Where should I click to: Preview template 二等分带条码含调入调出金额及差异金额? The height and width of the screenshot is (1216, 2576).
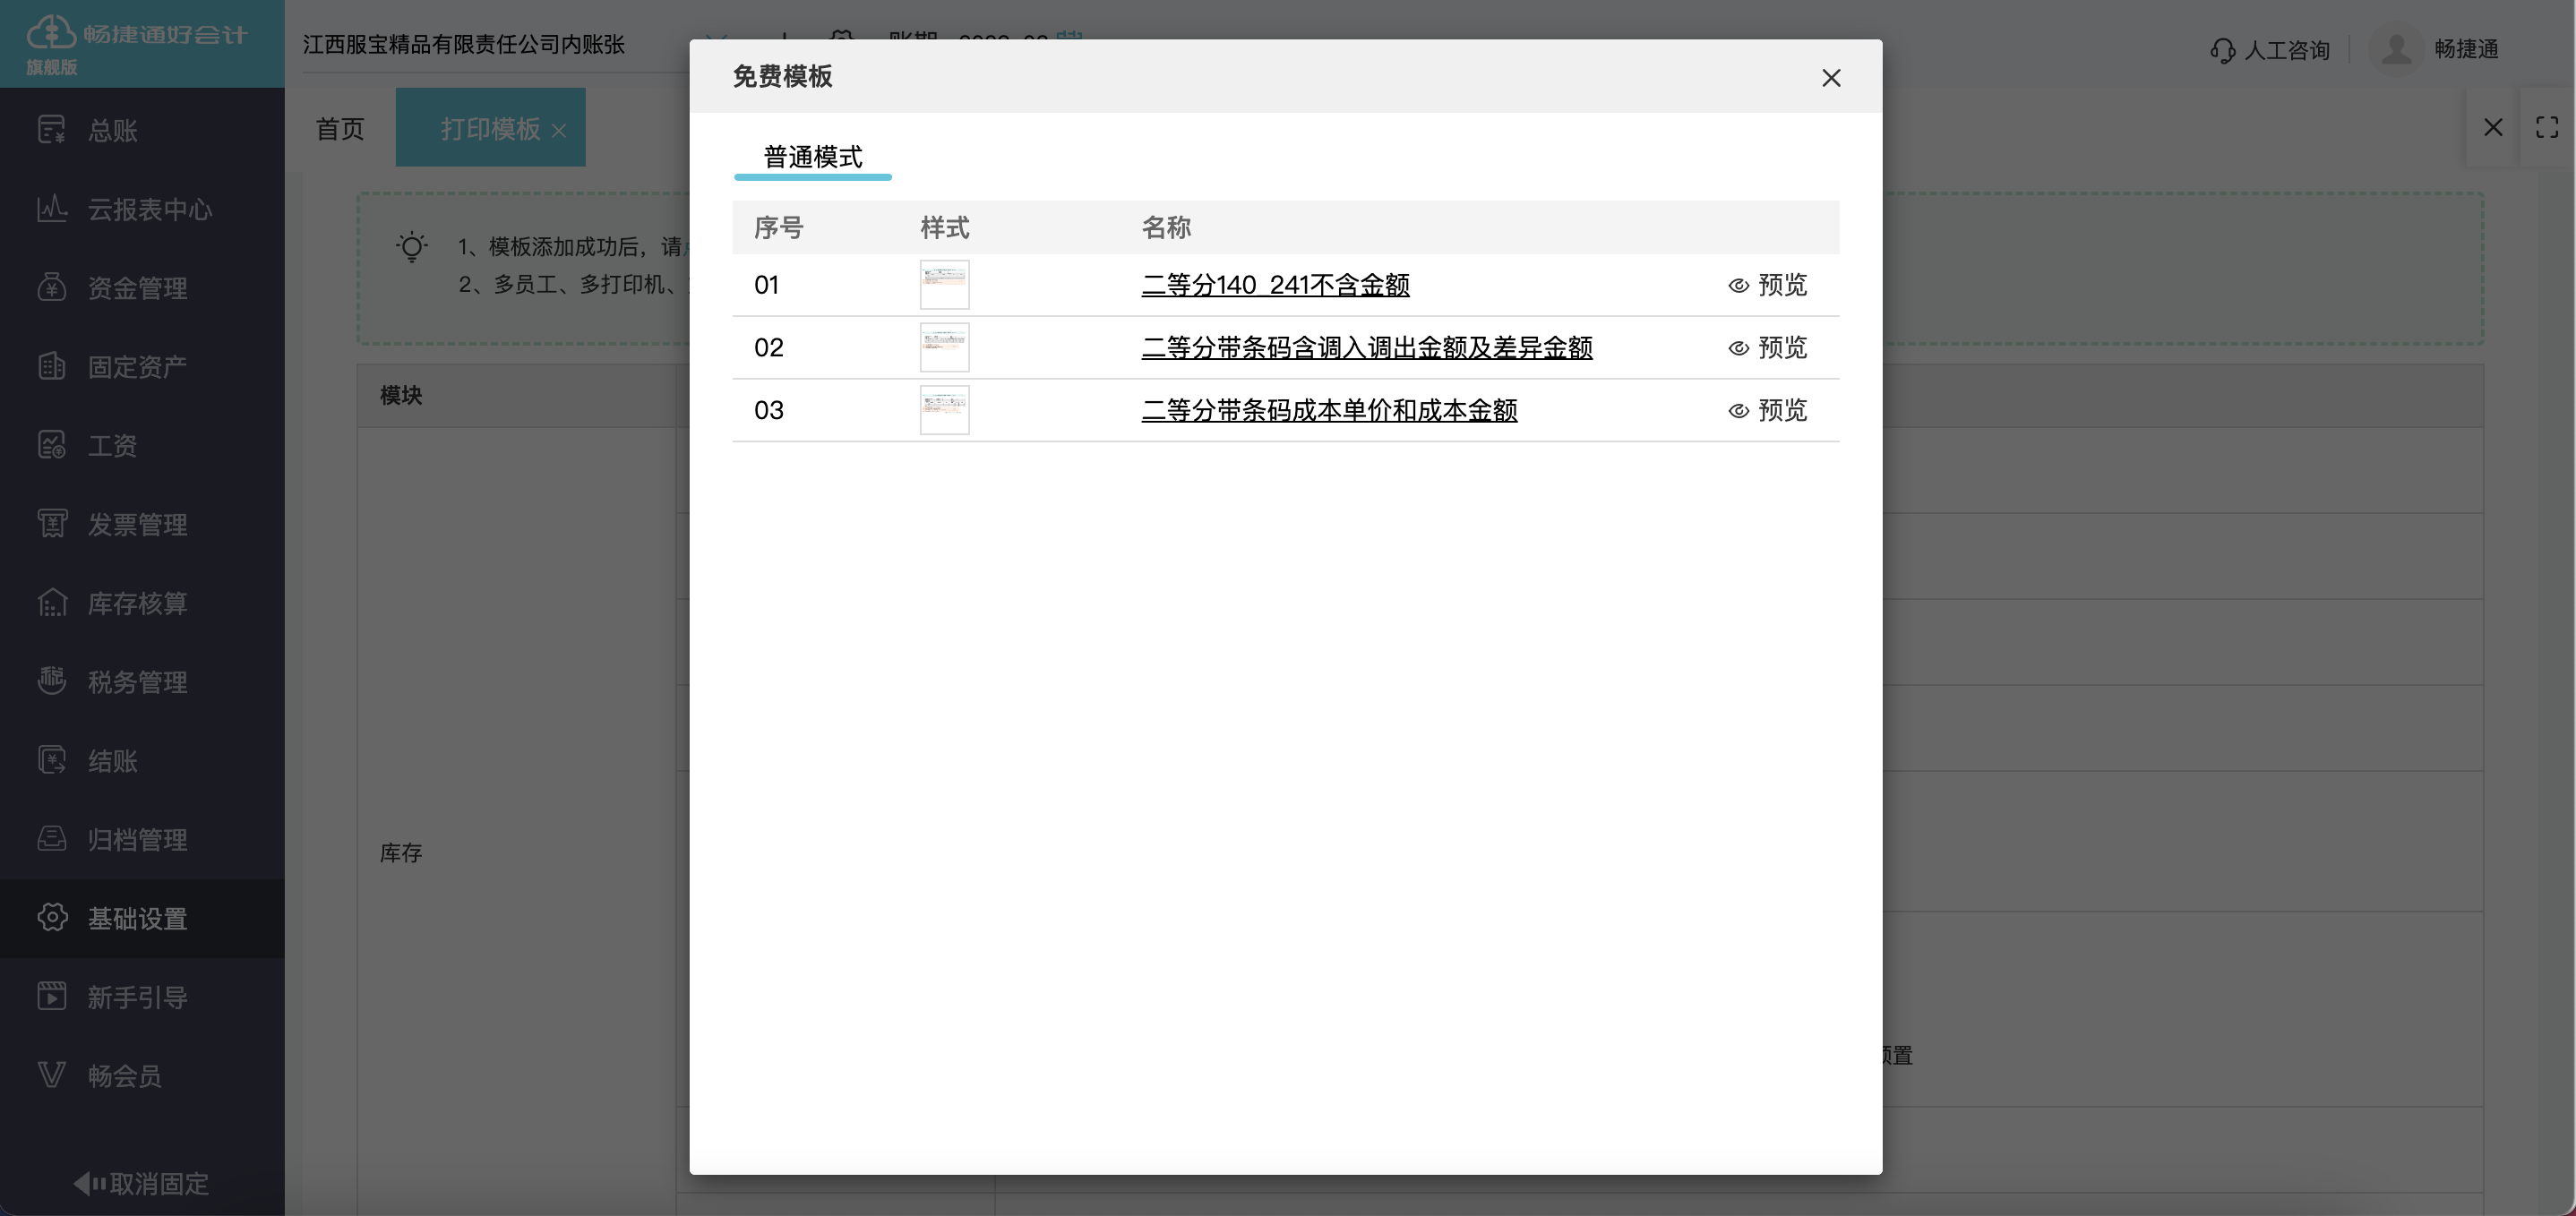point(1768,348)
